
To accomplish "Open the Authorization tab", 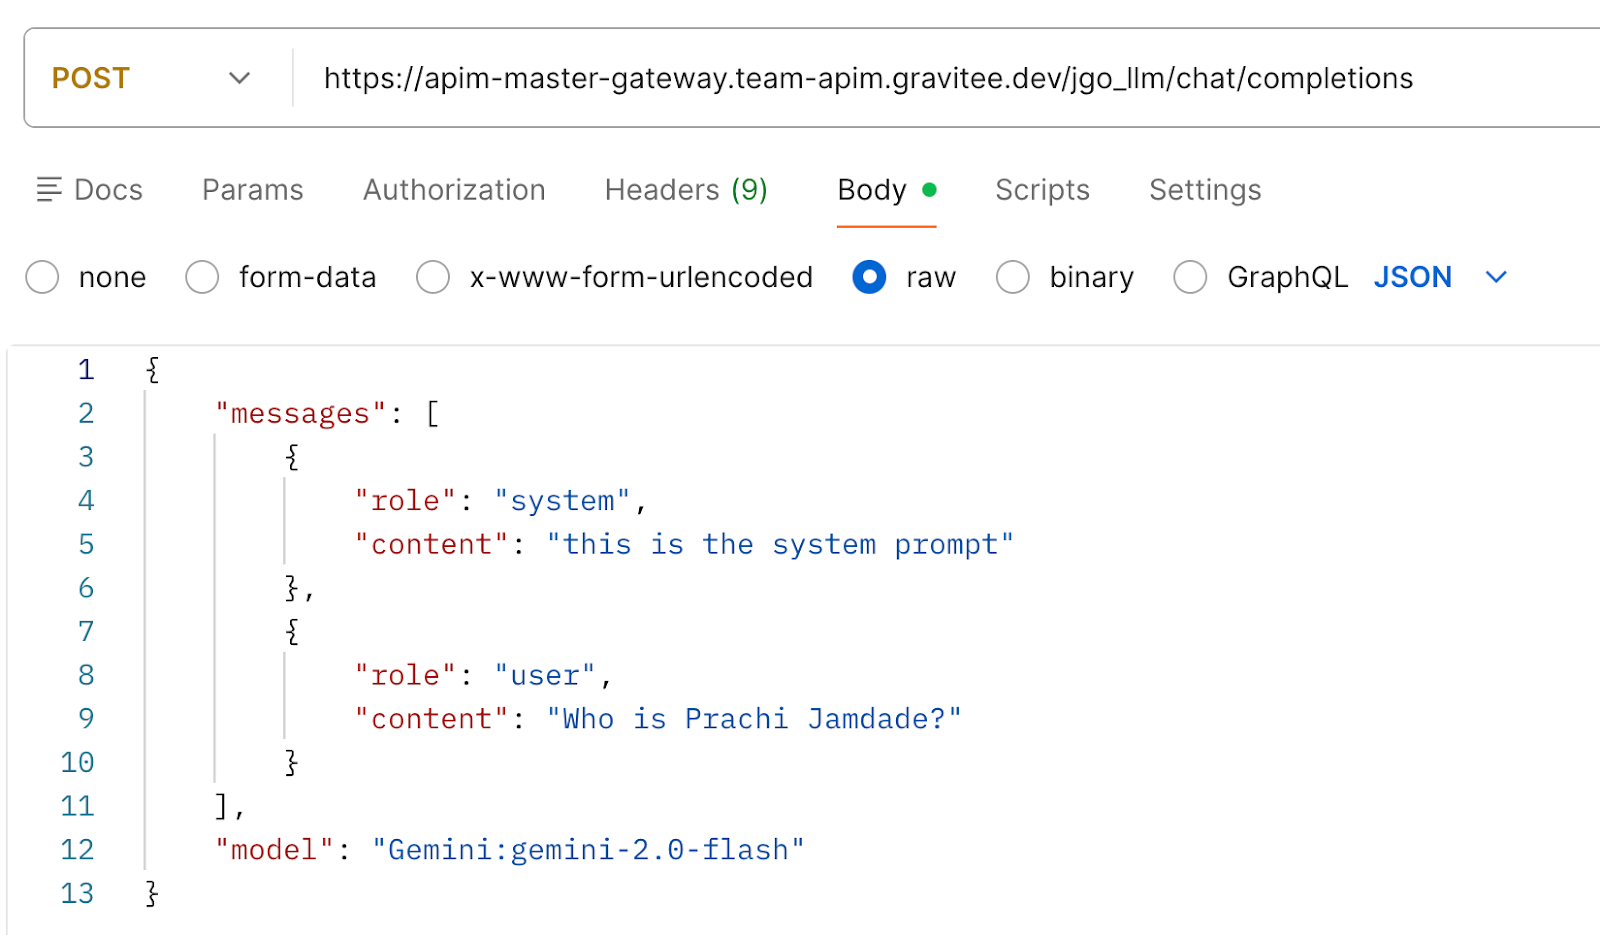I will click(454, 190).
